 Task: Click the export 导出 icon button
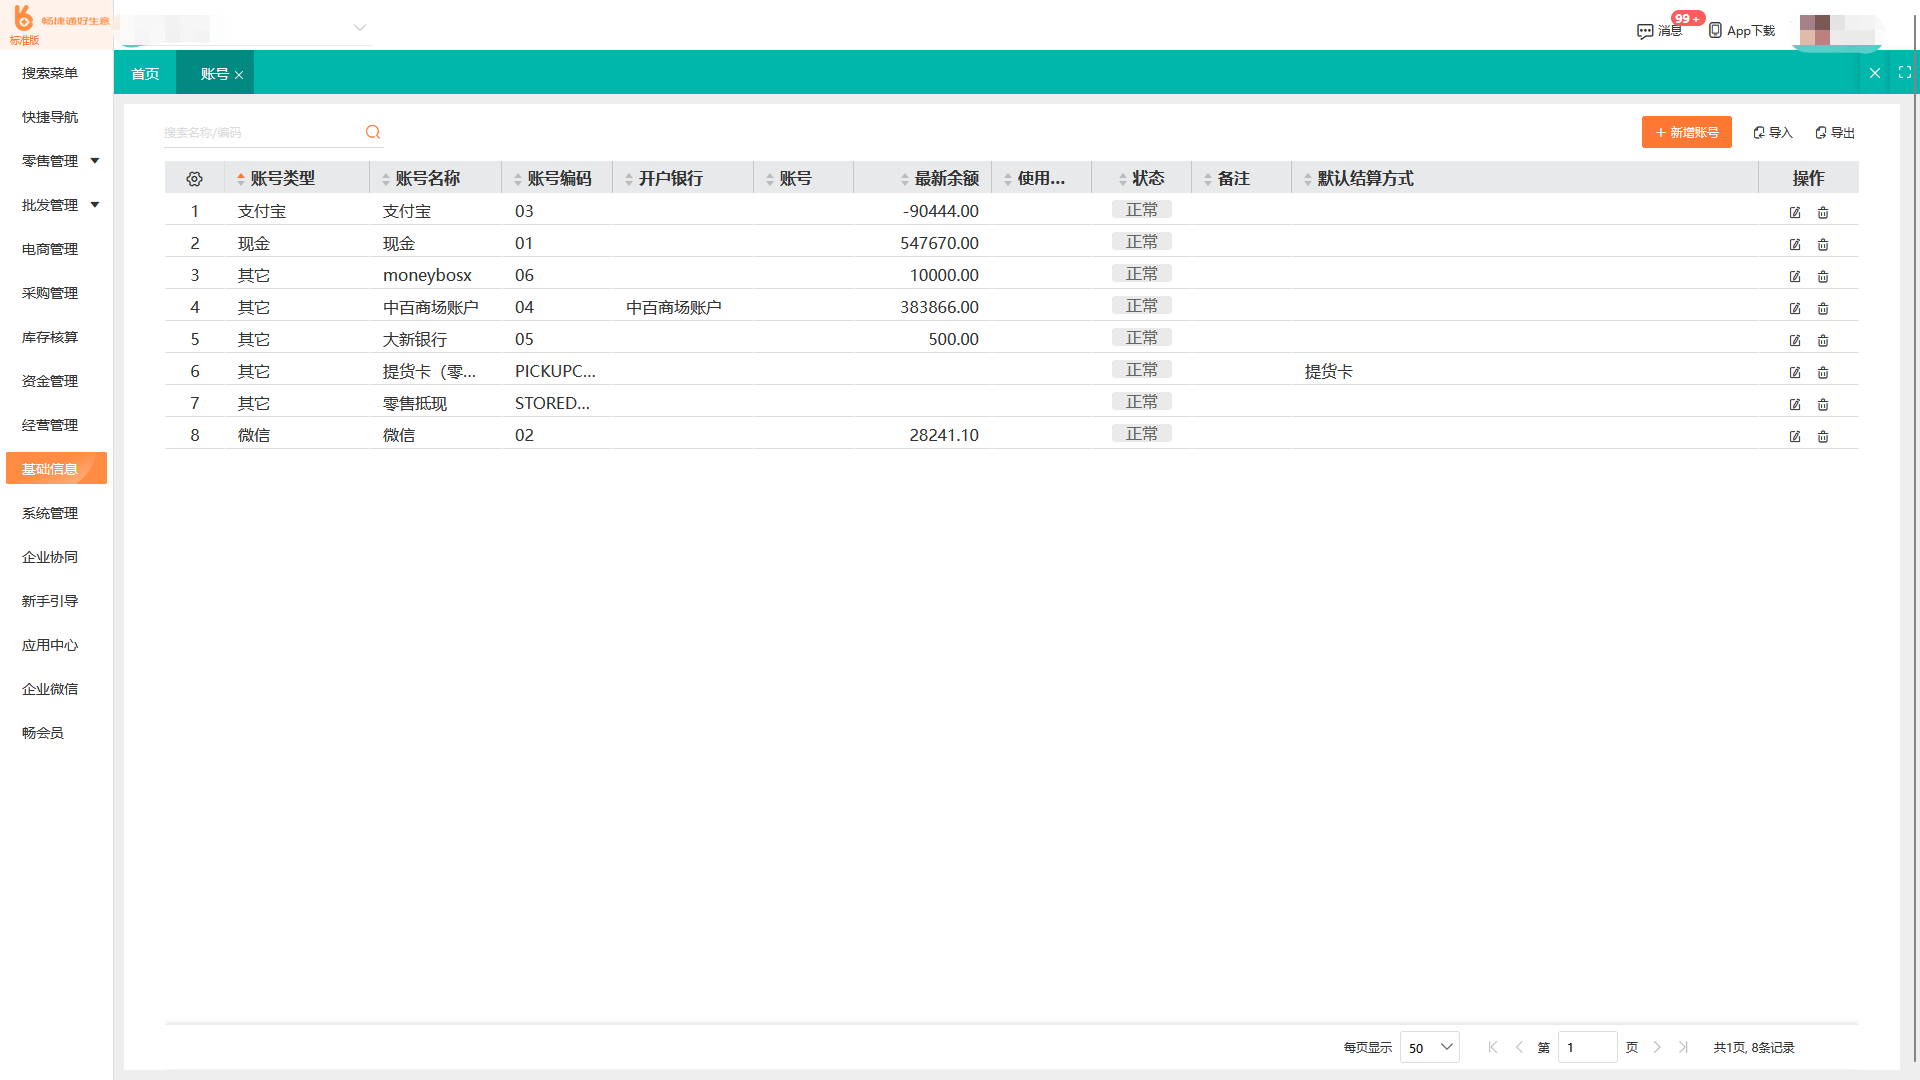[x=1836, y=132]
